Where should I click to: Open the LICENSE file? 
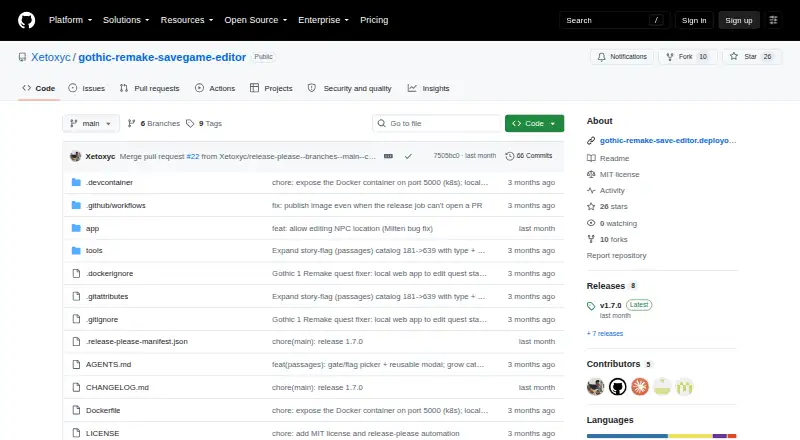[x=103, y=433]
